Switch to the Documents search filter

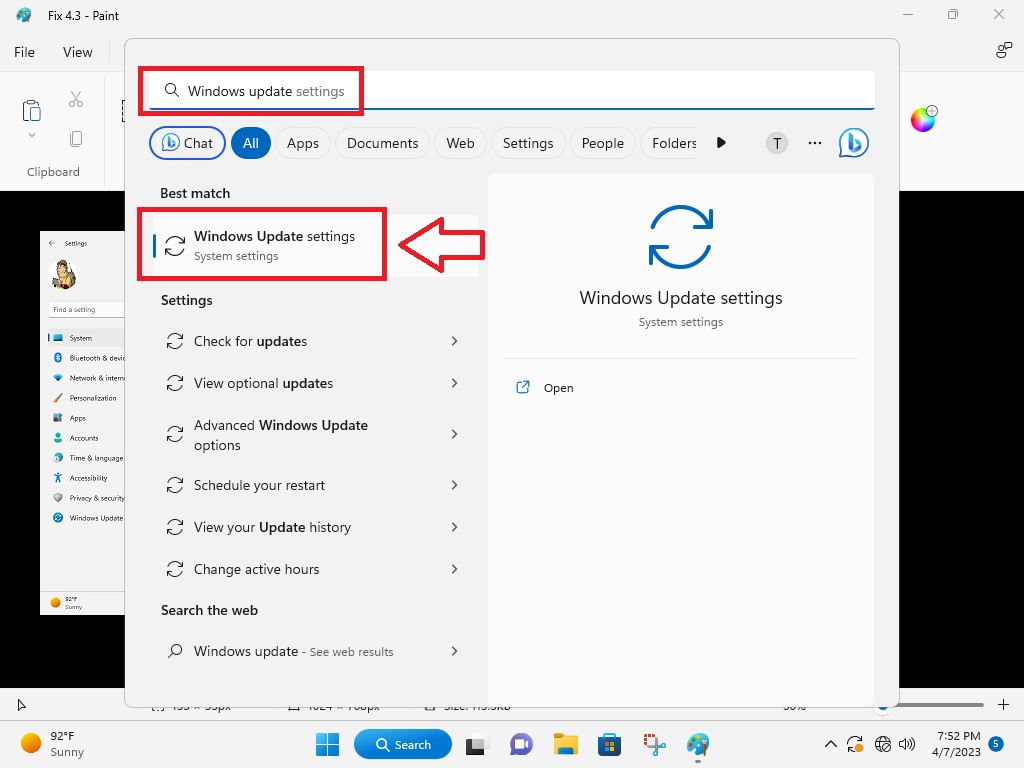[382, 143]
